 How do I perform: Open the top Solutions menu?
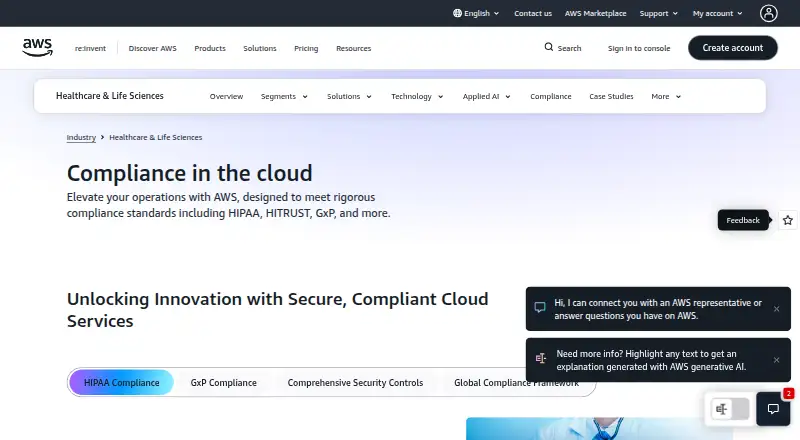pyautogui.click(x=260, y=48)
